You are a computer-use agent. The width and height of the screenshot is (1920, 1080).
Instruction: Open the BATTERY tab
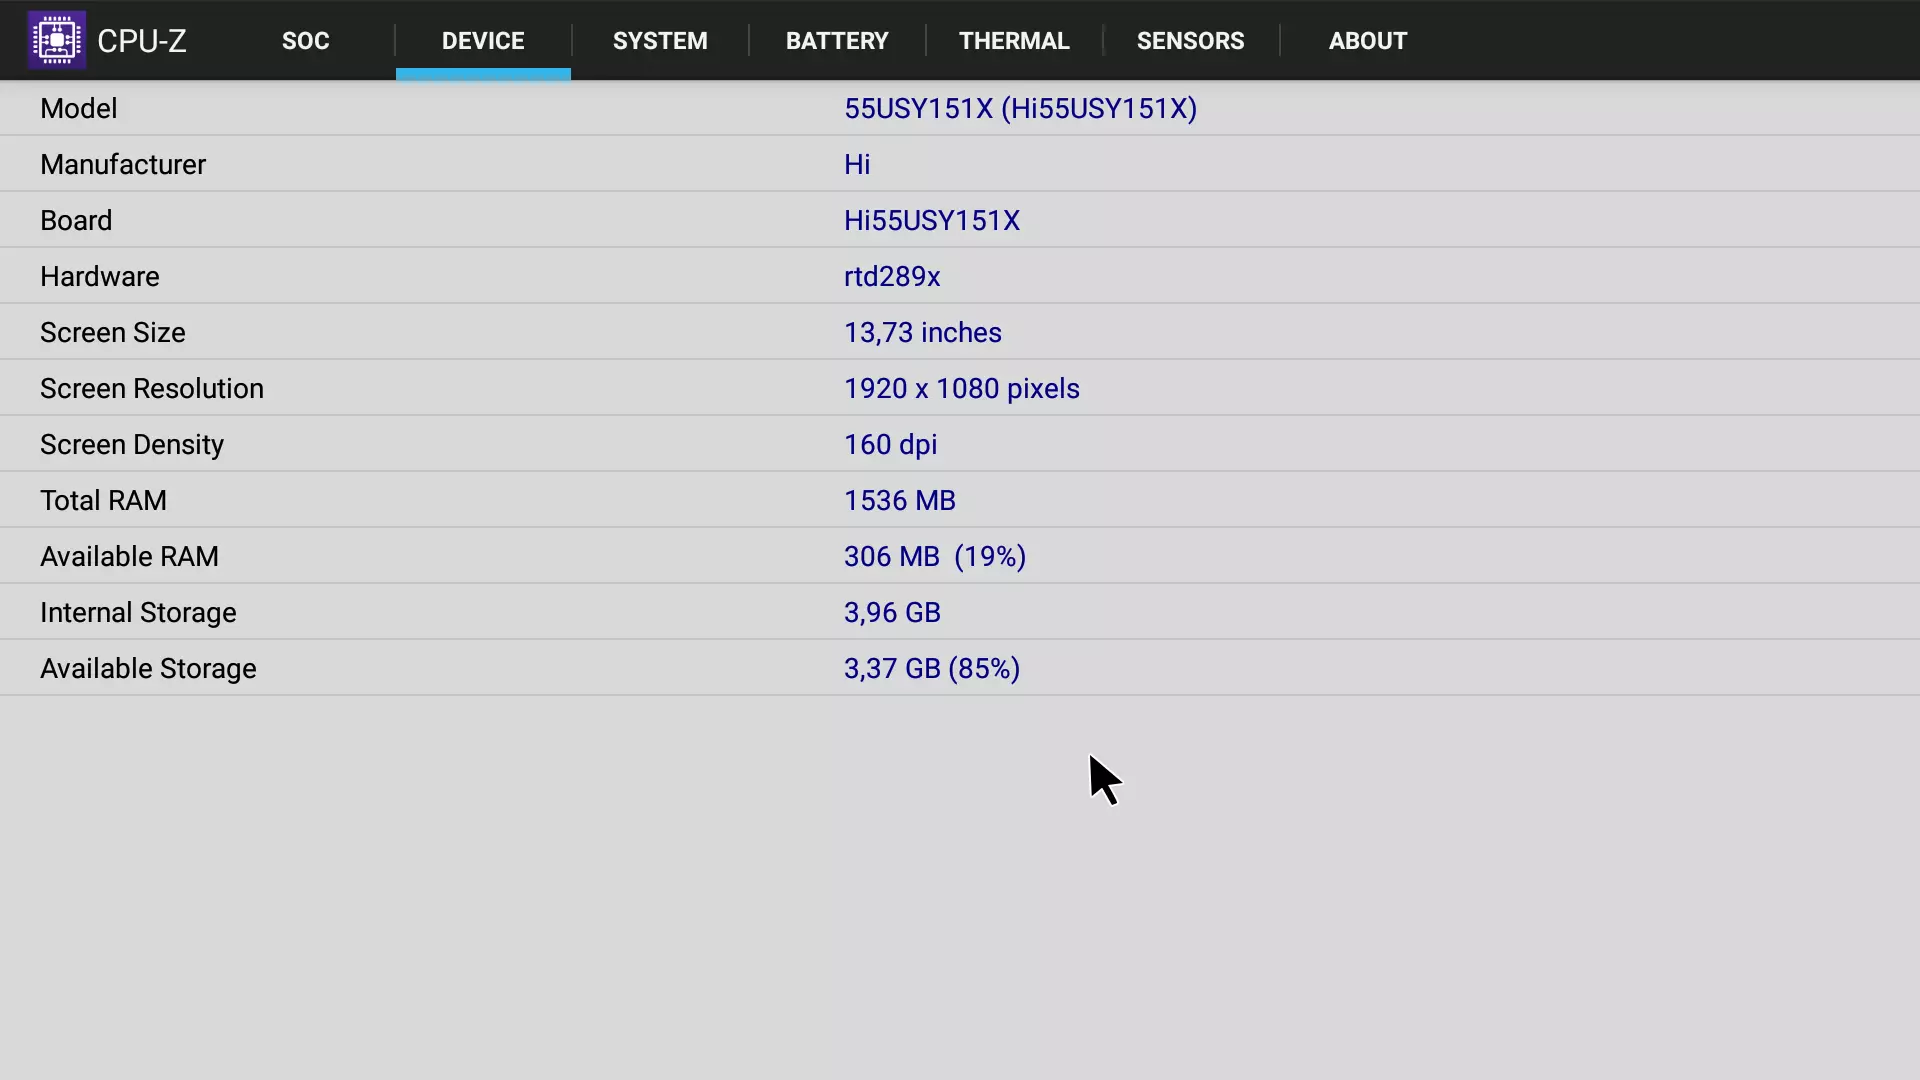click(x=837, y=40)
